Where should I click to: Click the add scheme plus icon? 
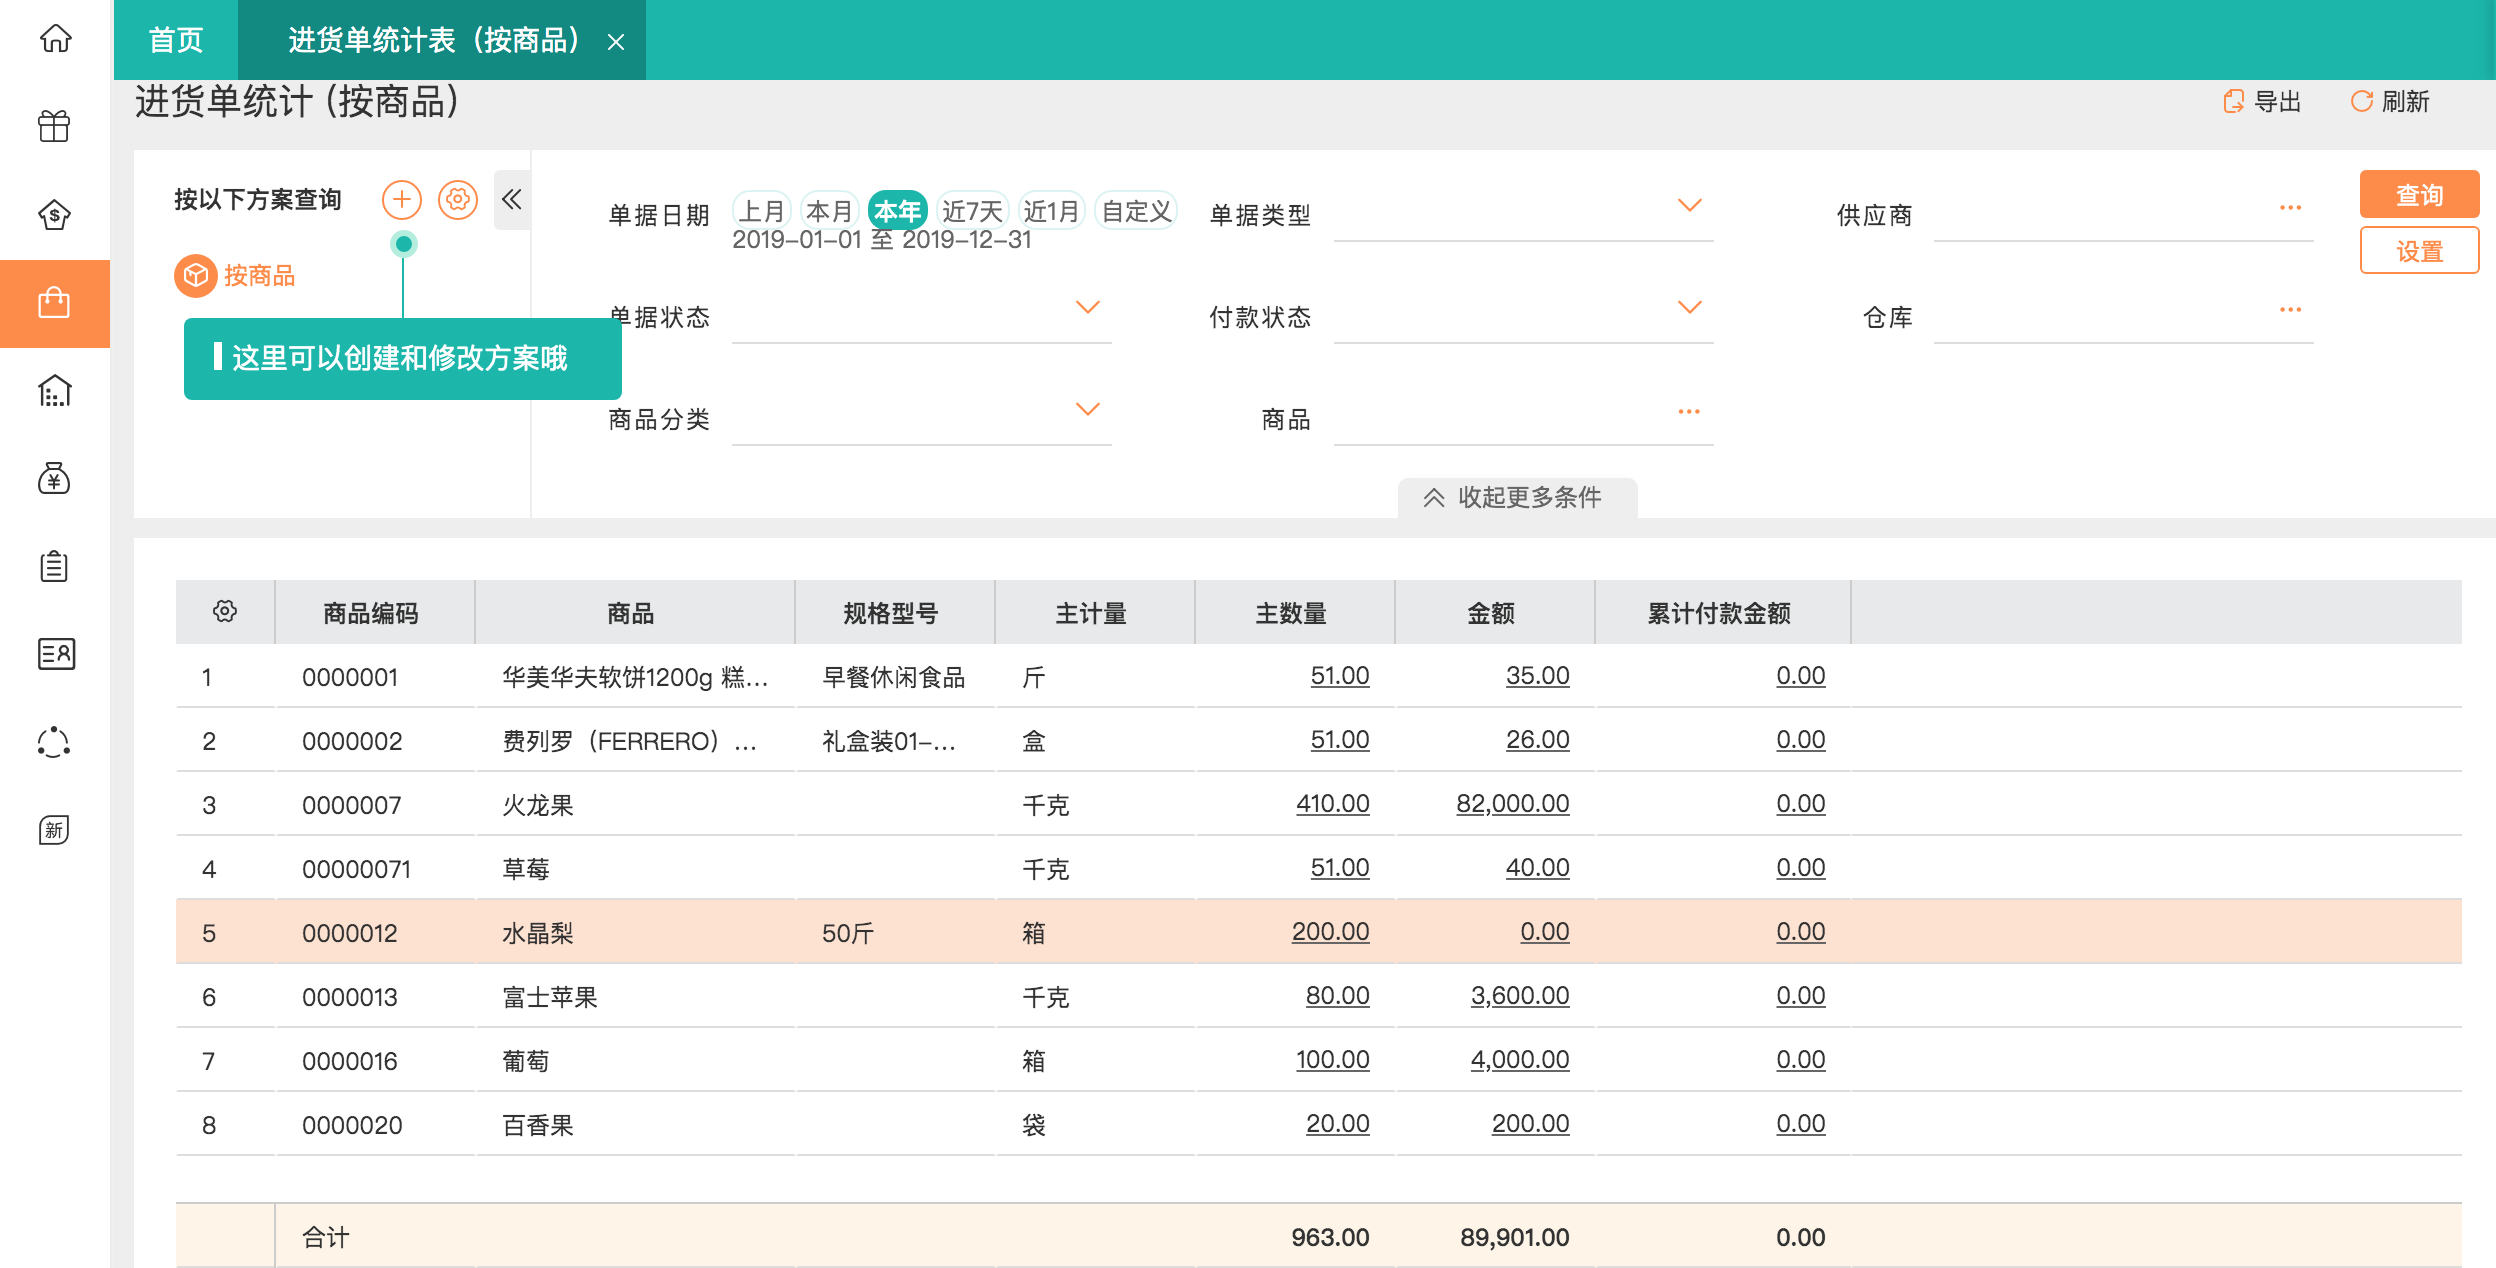coord(399,196)
